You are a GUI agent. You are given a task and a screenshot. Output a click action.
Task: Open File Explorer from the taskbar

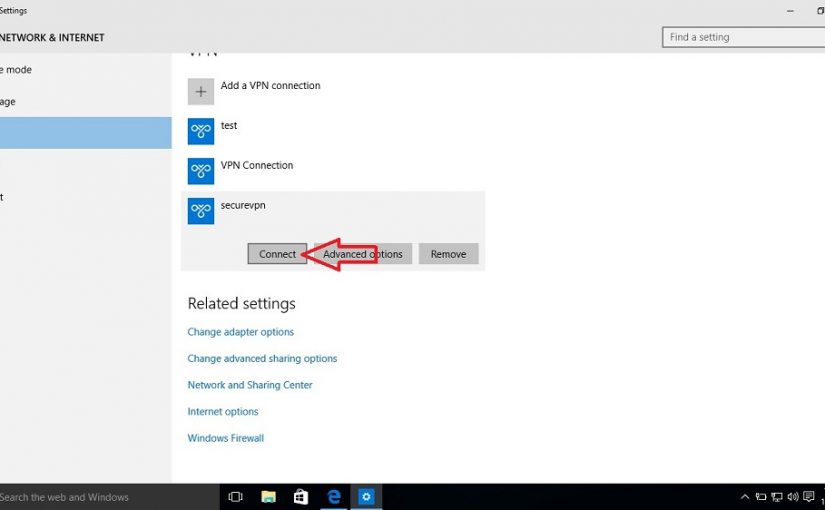coord(268,497)
